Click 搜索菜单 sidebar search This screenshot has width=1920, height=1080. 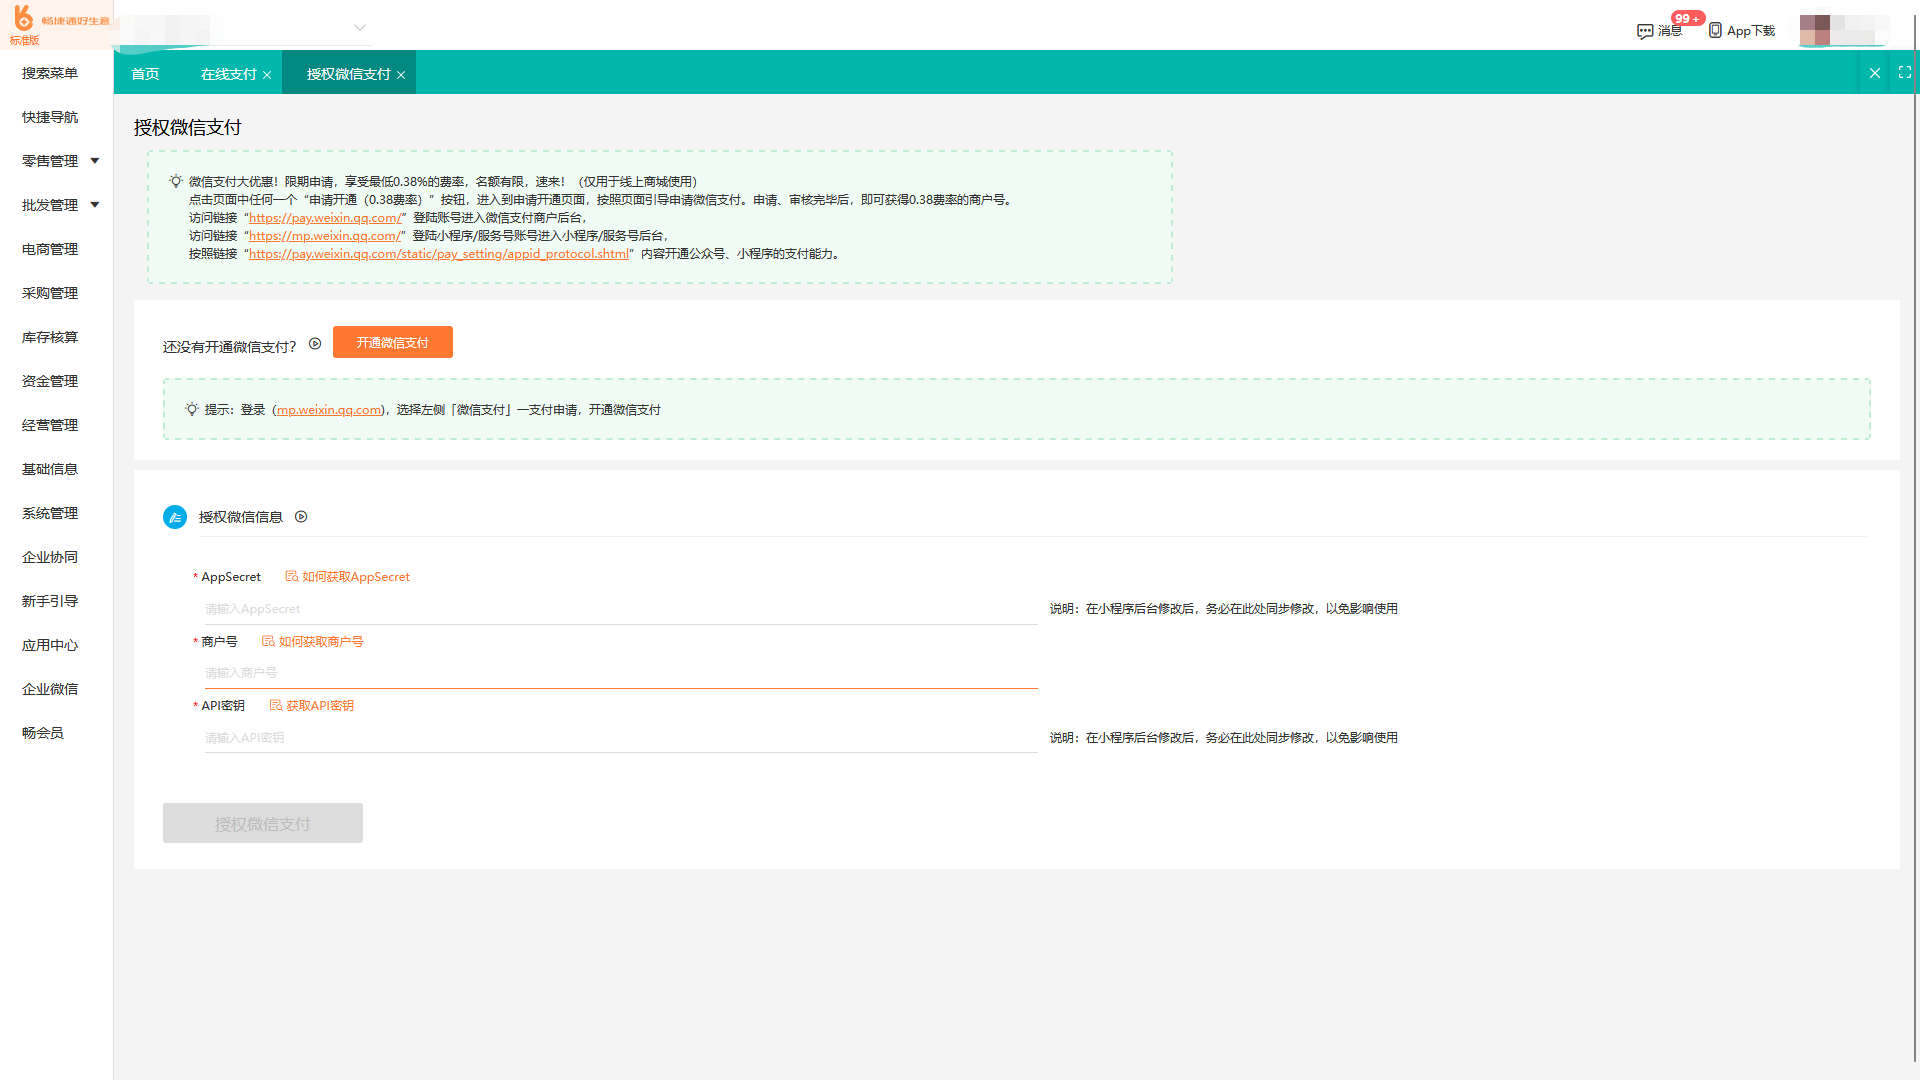coord(49,73)
